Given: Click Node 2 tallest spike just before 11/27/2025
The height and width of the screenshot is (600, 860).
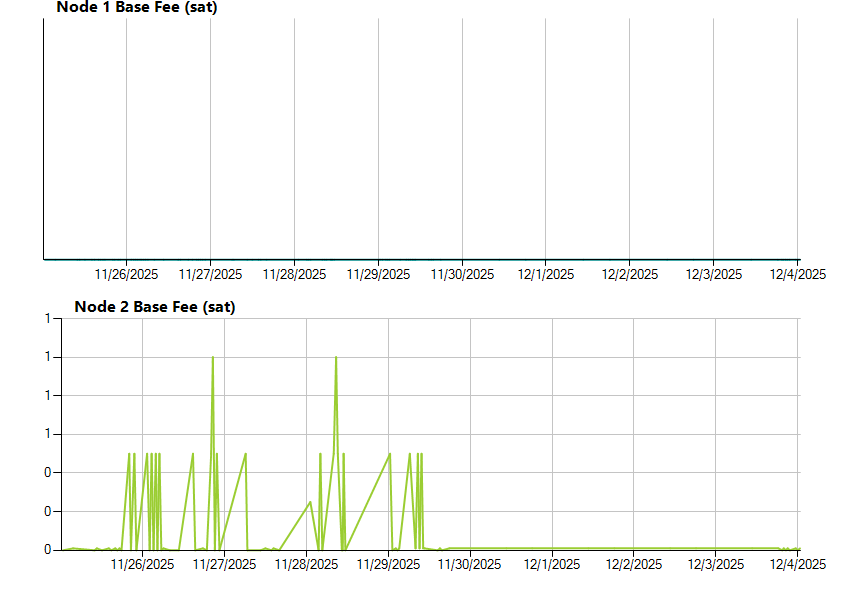Looking at the screenshot, I should 213,357.
